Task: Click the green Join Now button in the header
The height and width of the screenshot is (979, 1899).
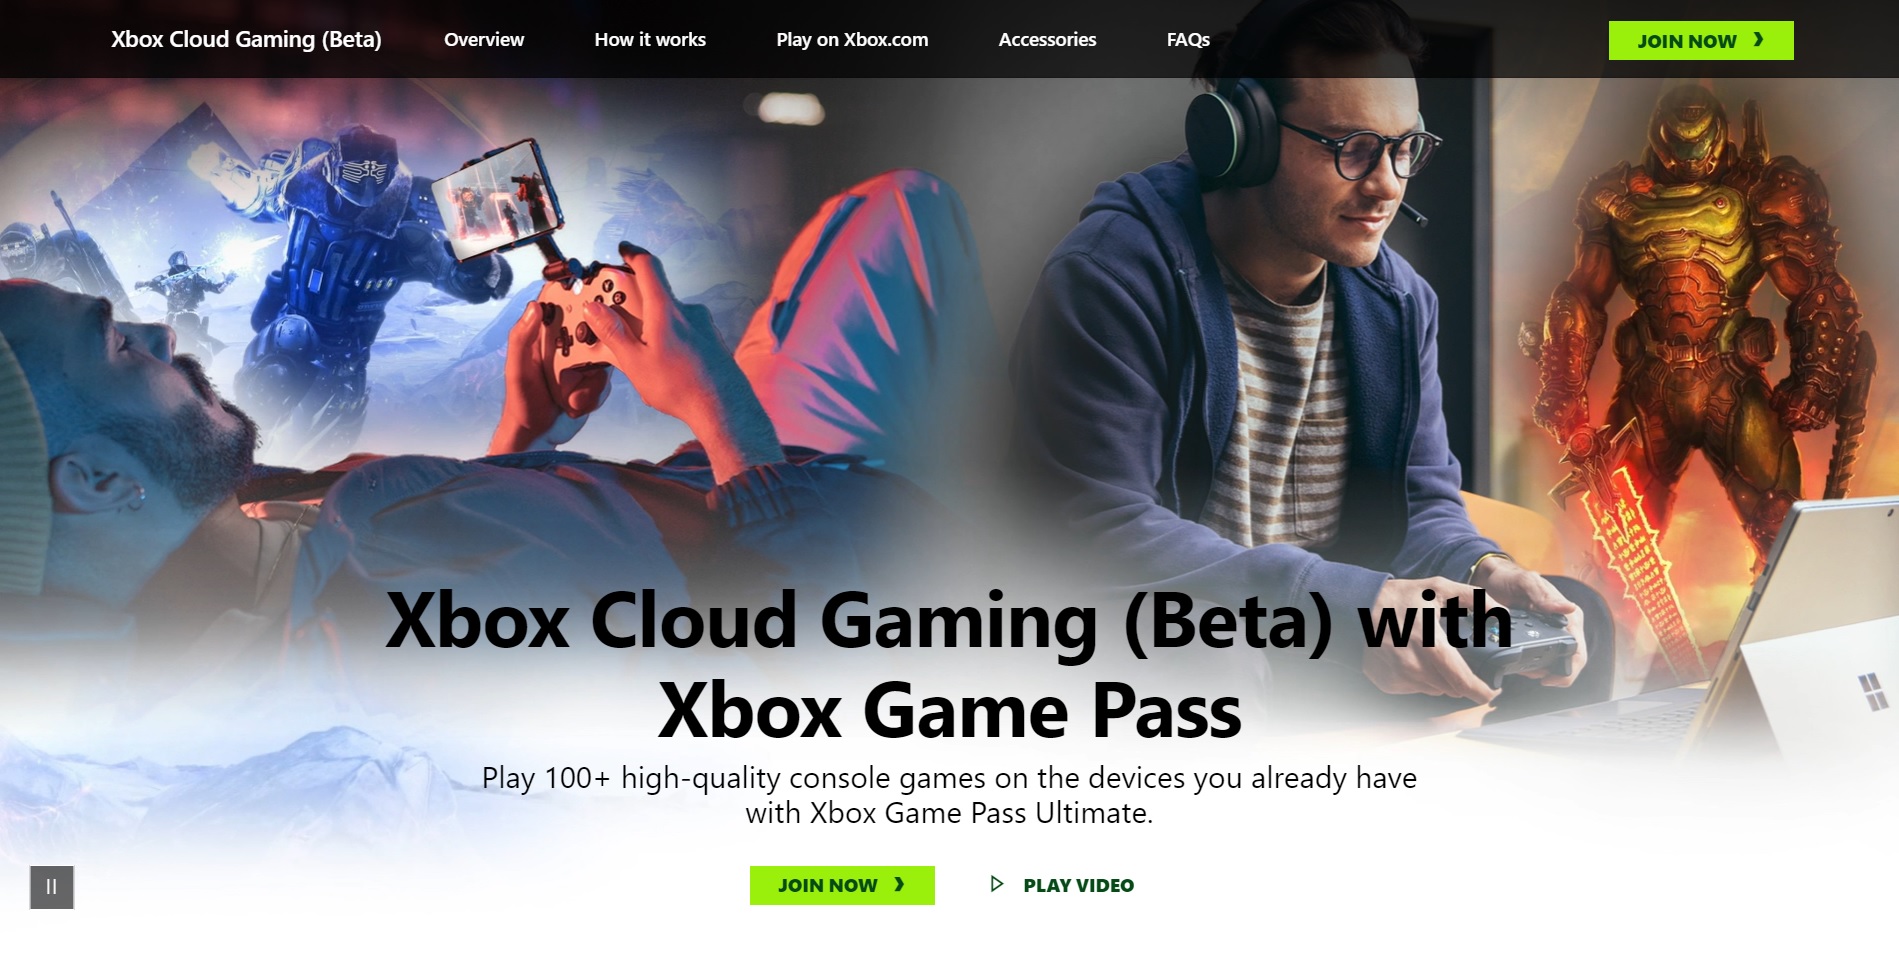Action: point(1701,40)
